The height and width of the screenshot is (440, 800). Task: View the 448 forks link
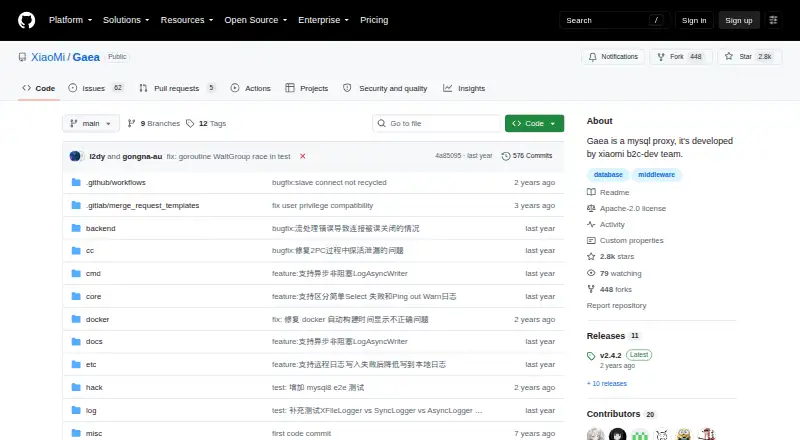point(609,289)
